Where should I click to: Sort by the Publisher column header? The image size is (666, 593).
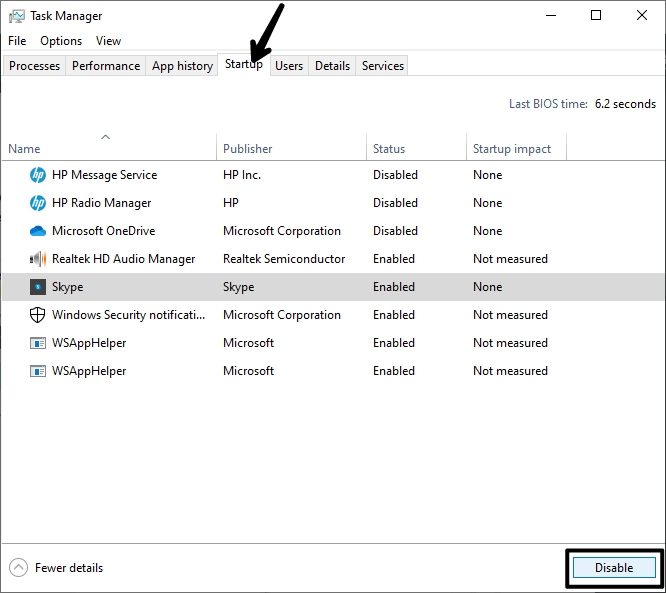click(291, 149)
